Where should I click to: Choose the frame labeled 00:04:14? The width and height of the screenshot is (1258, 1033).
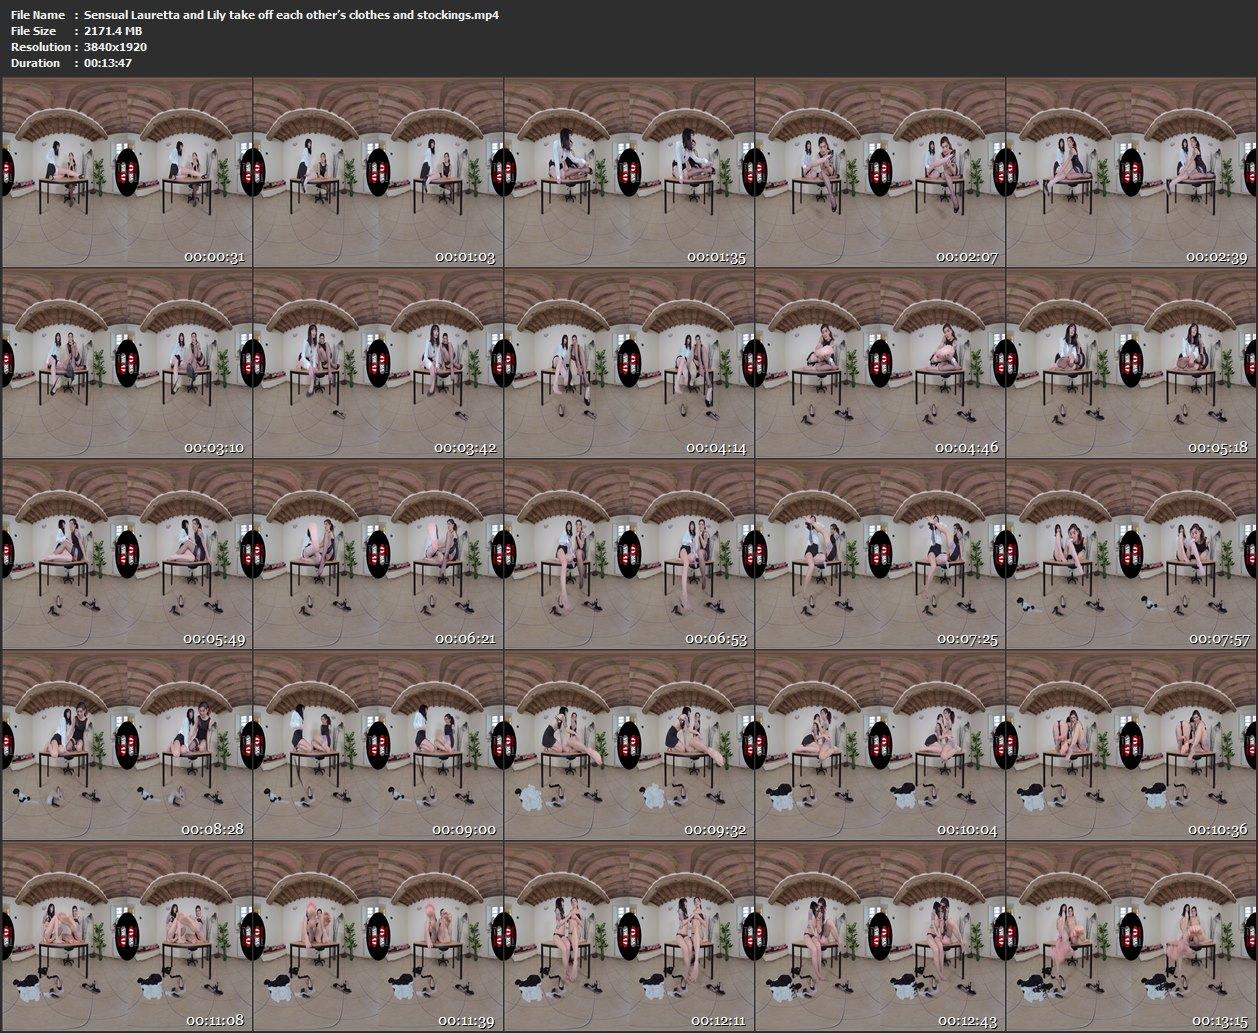tap(629, 364)
